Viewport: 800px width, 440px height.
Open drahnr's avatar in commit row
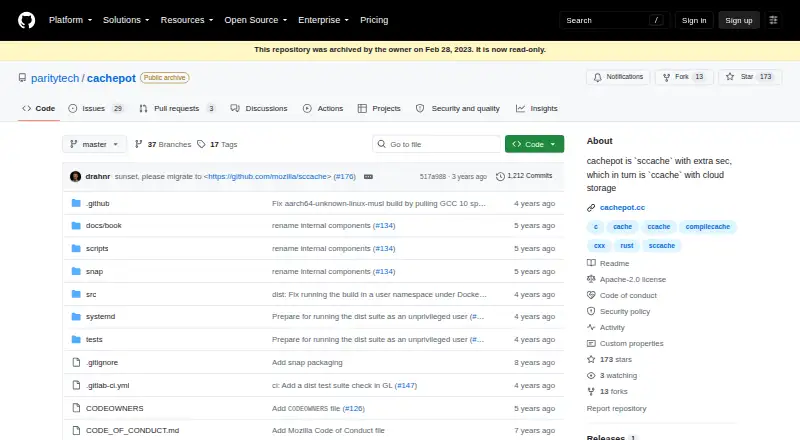coord(76,177)
